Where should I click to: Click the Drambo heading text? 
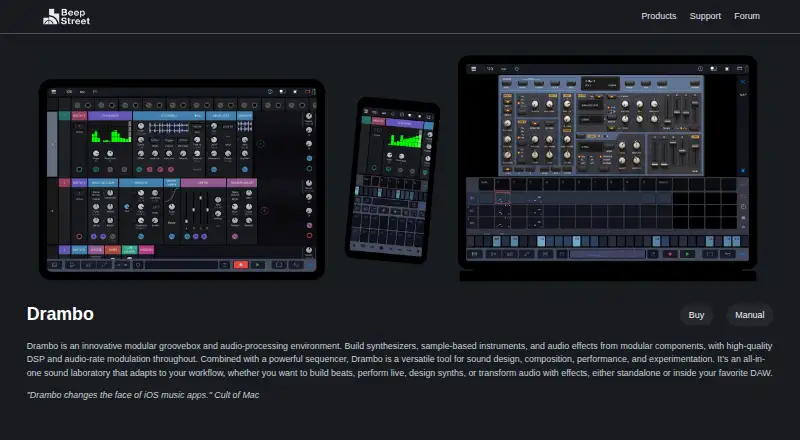pos(60,314)
